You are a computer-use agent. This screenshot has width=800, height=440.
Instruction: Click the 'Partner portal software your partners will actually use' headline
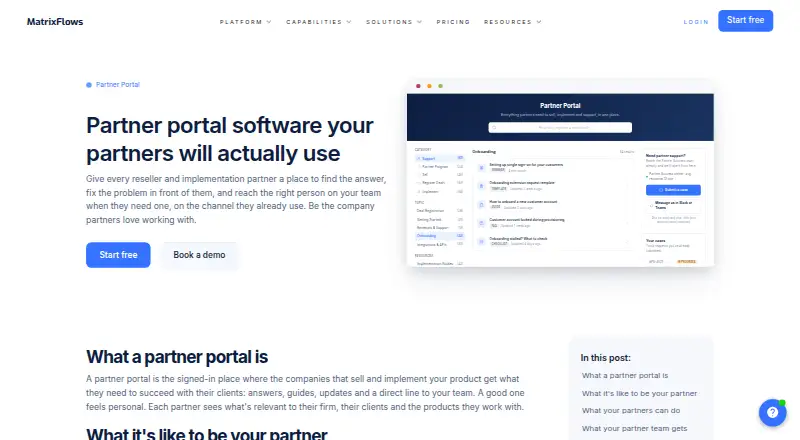click(x=230, y=139)
